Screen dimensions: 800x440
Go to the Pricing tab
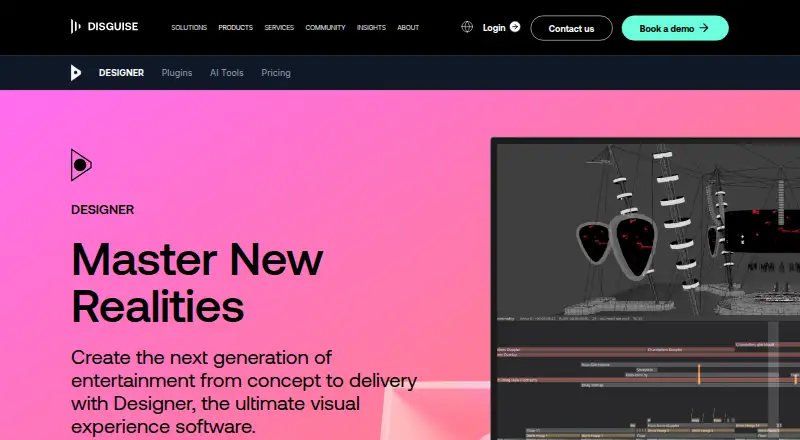276,72
